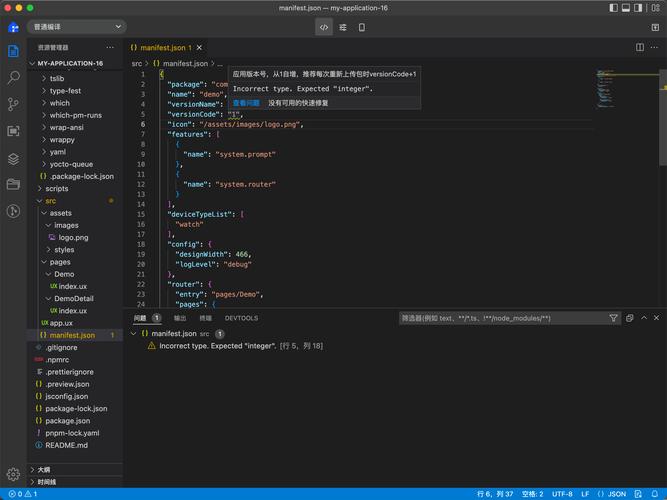Click UTF-8 encoding in status bar
The height and width of the screenshot is (500, 667).
(563, 494)
